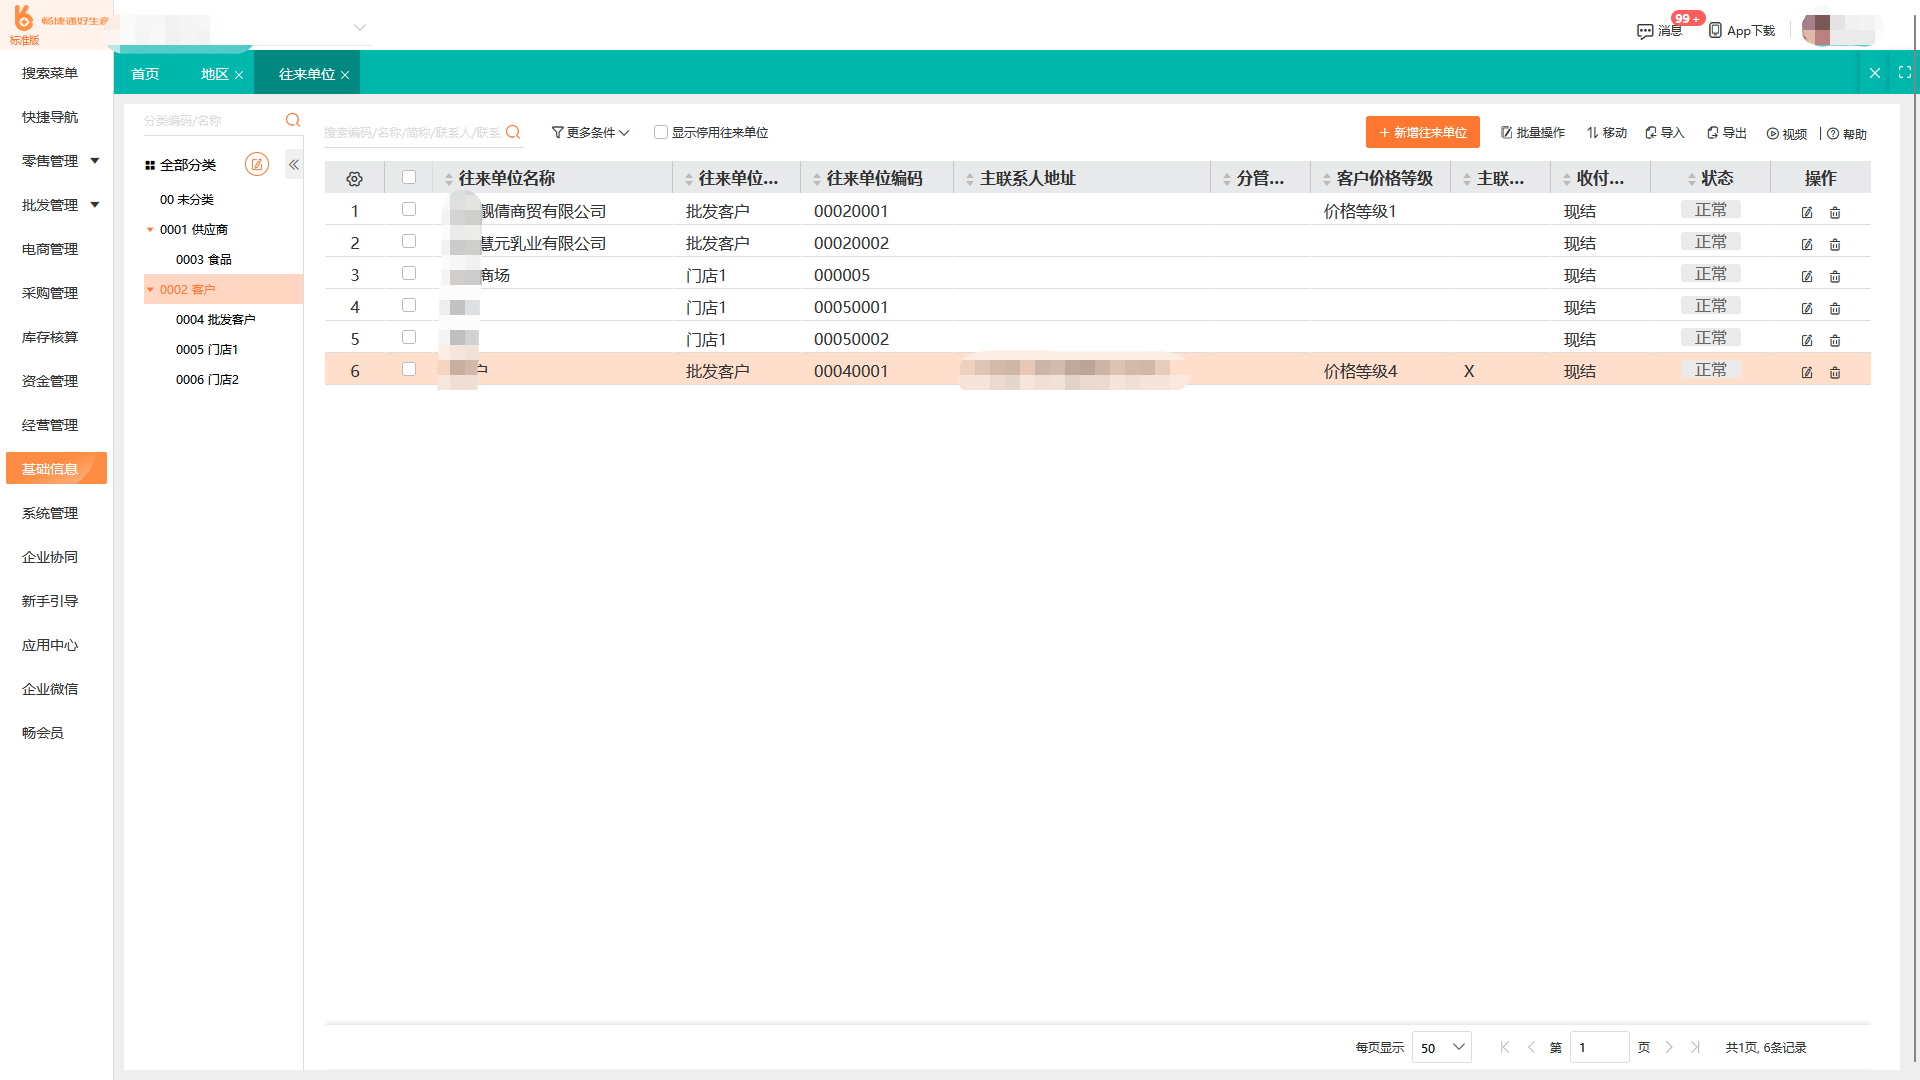Open 基础信息 menu section
Screen dimensions: 1920x1080
(54, 468)
